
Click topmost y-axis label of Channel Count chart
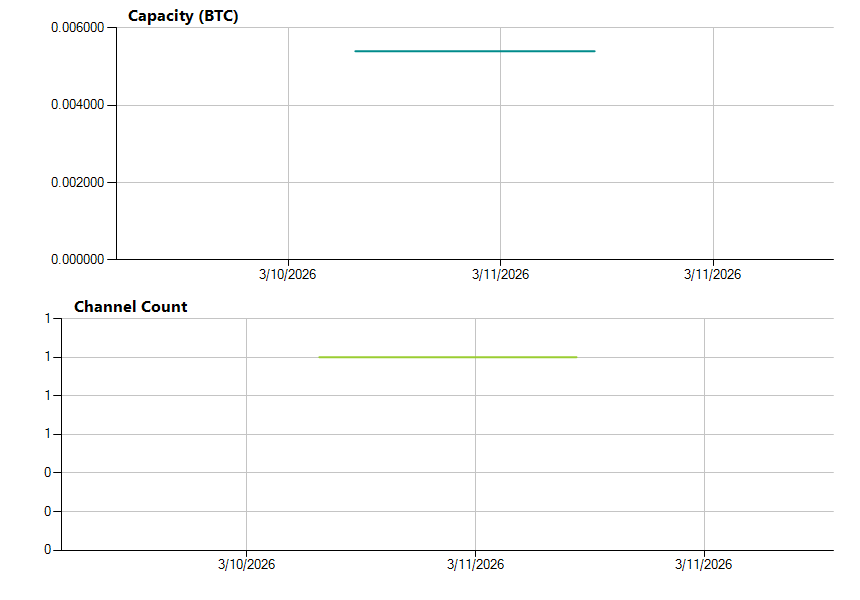(x=46, y=319)
